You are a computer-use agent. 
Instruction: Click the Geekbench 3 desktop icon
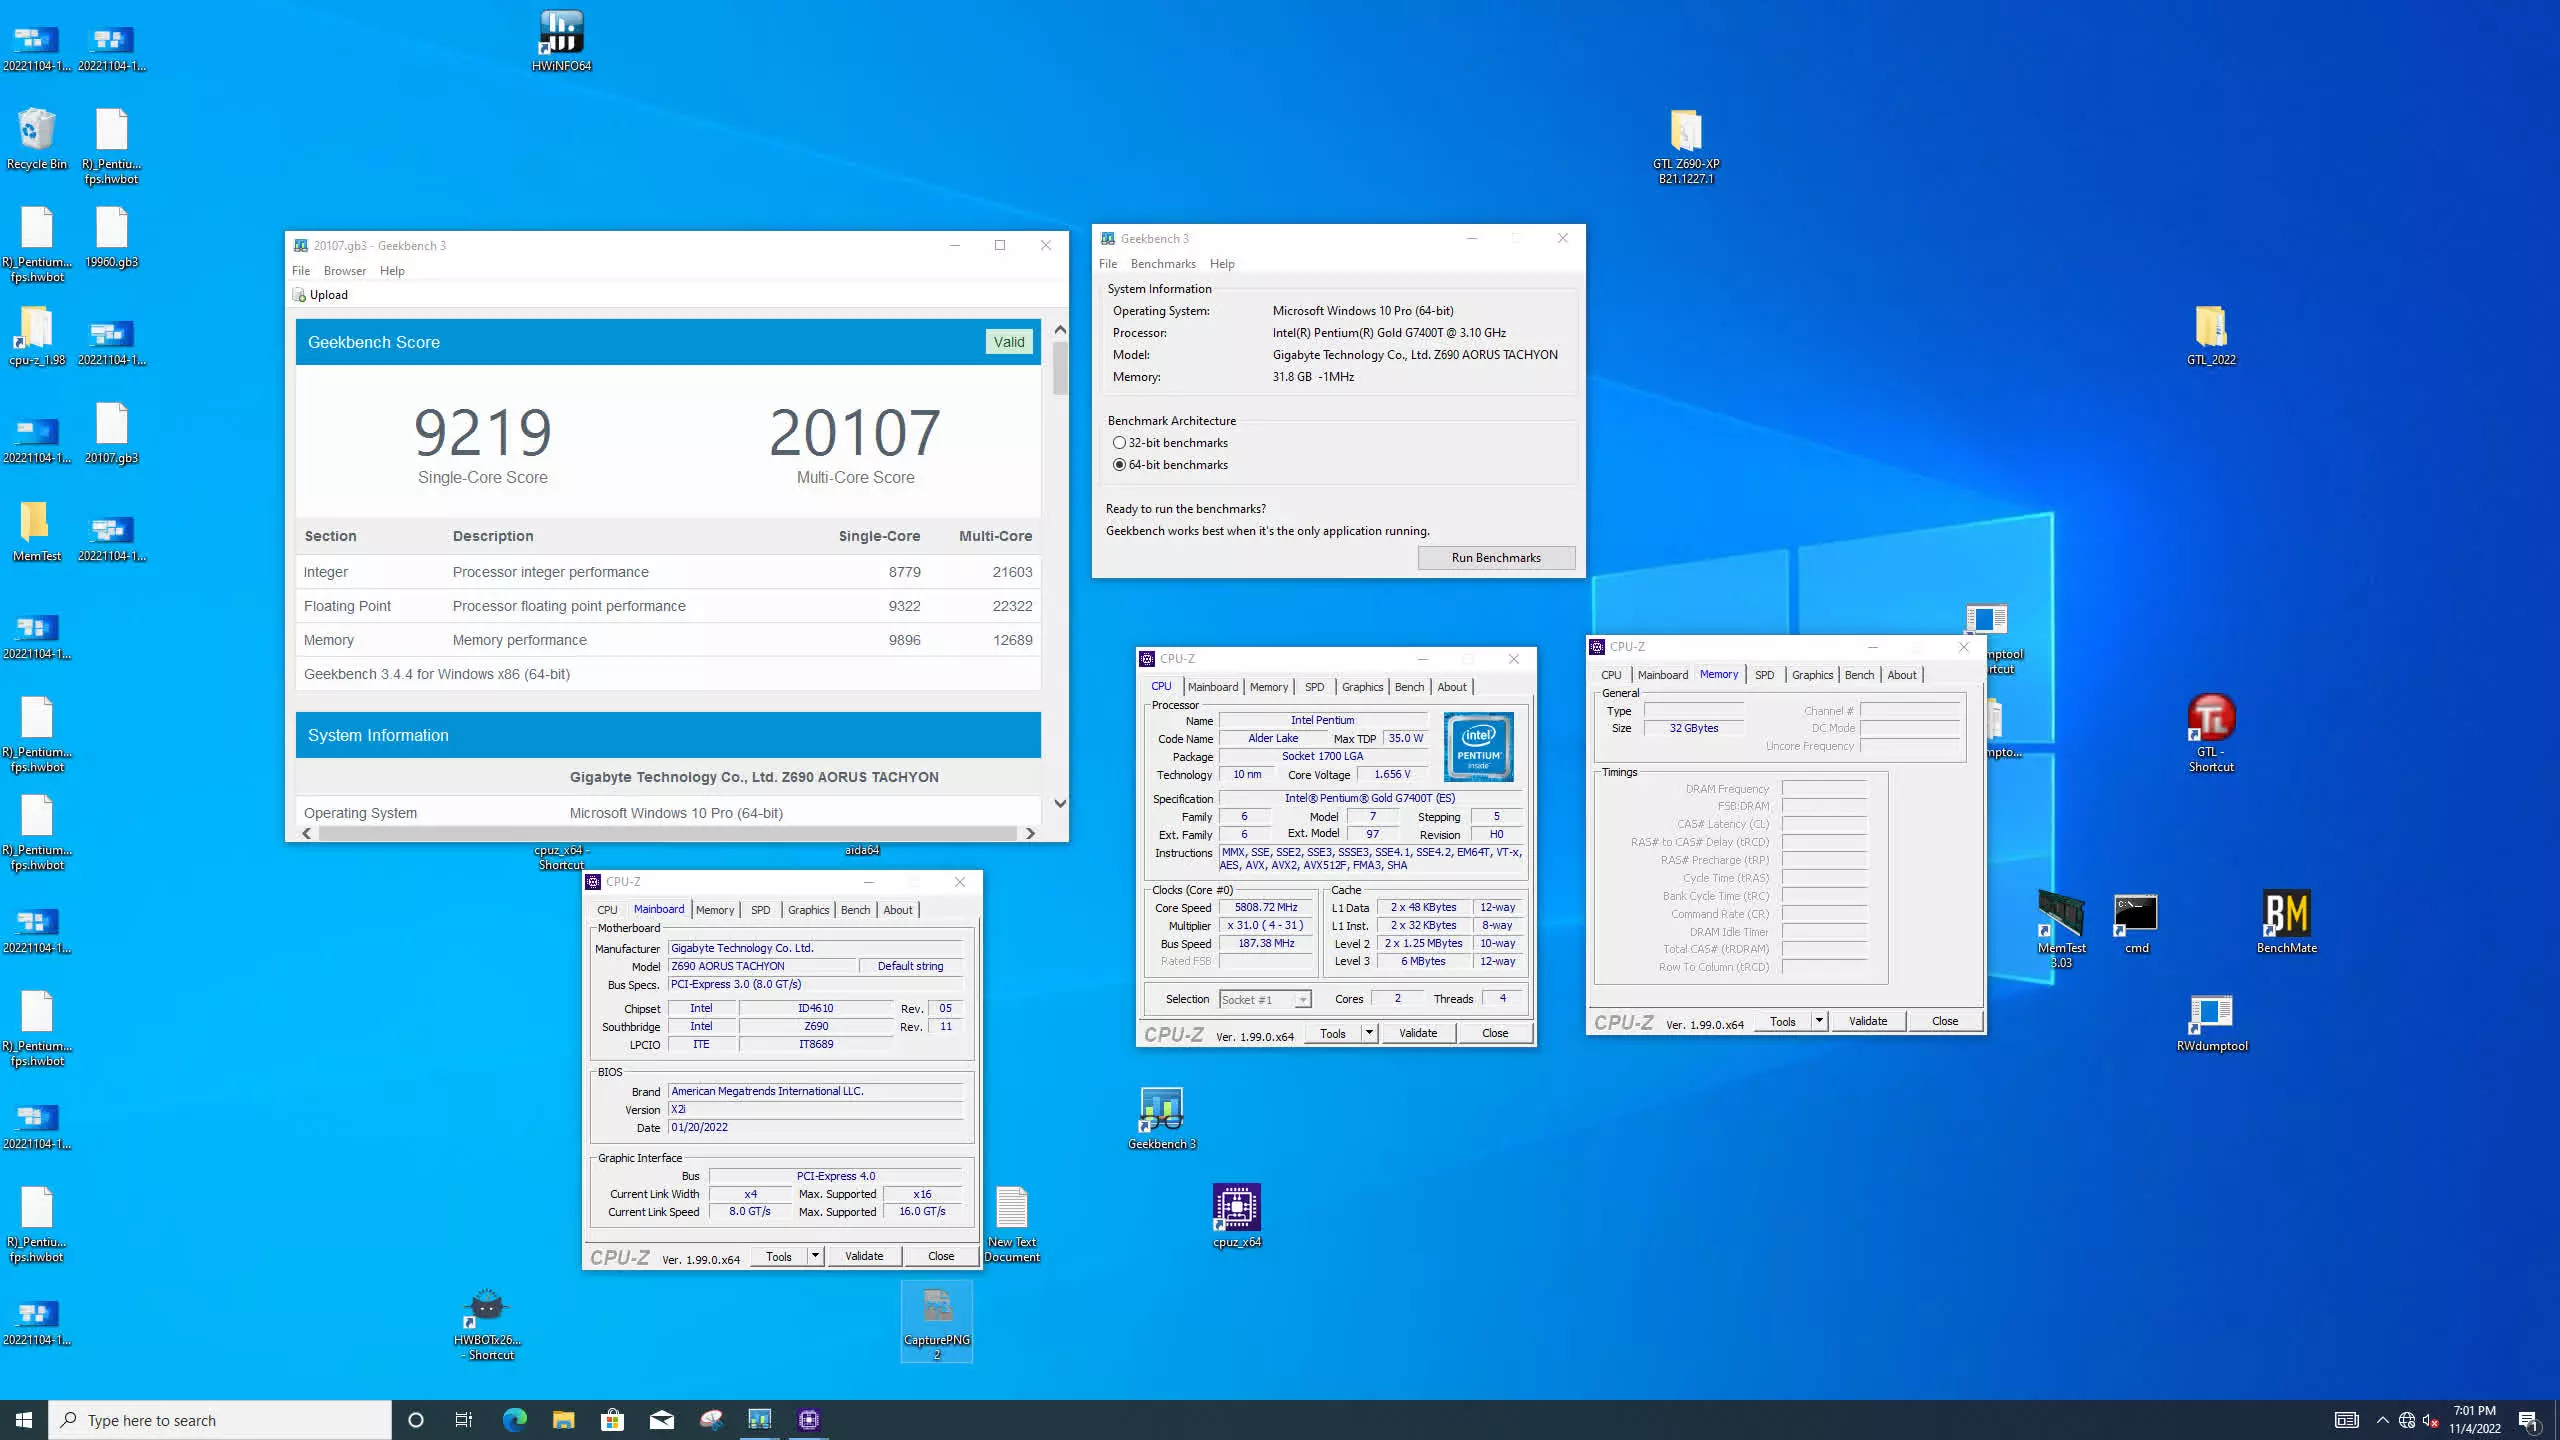[1159, 1111]
